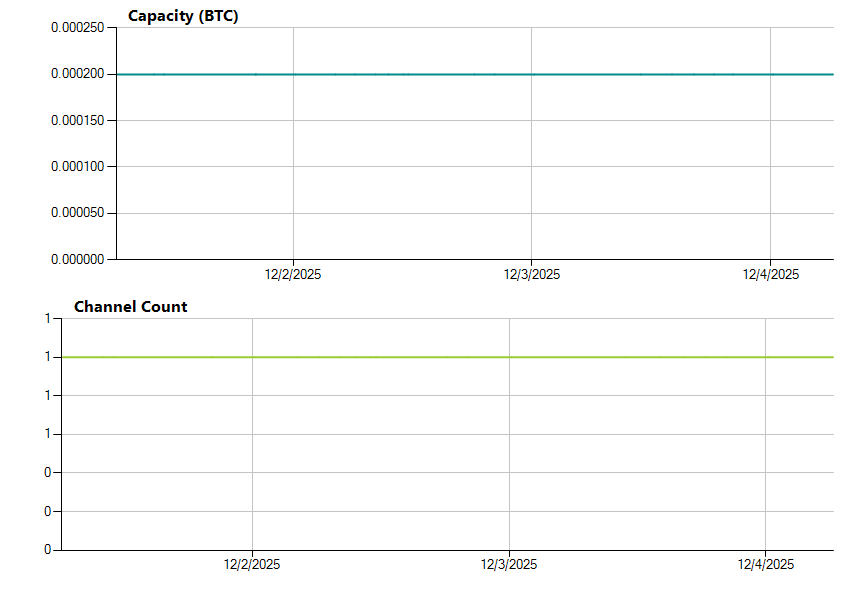Screen dimensions: 860x600
Task: Click 12/2/2025 date on Capacity chart axis
Action: (x=293, y=274)
